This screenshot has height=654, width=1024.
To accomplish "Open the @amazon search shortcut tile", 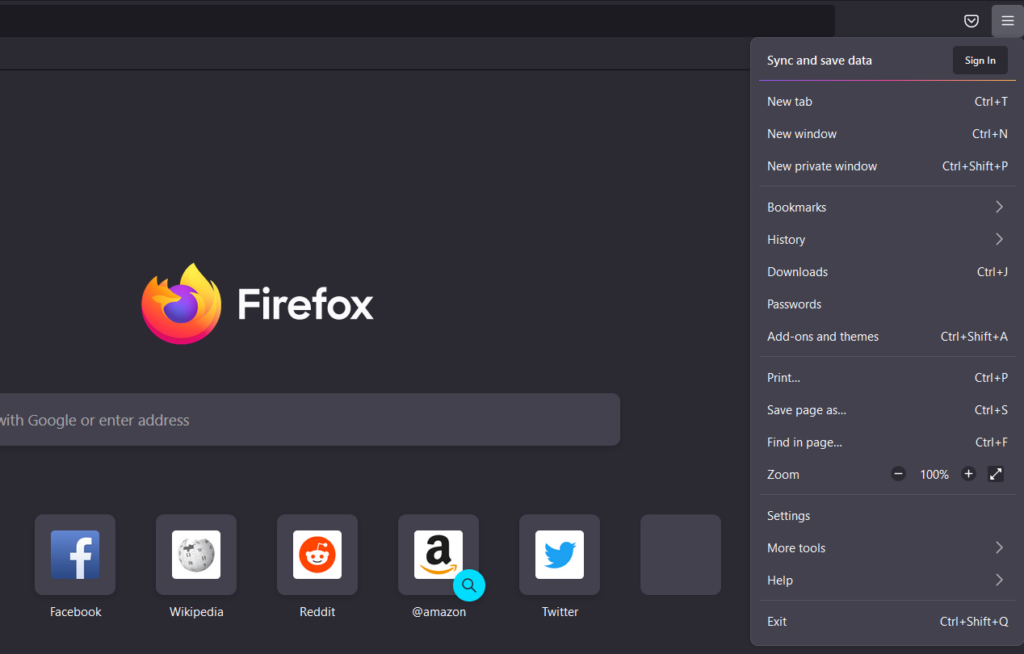I will pos(438,555).
